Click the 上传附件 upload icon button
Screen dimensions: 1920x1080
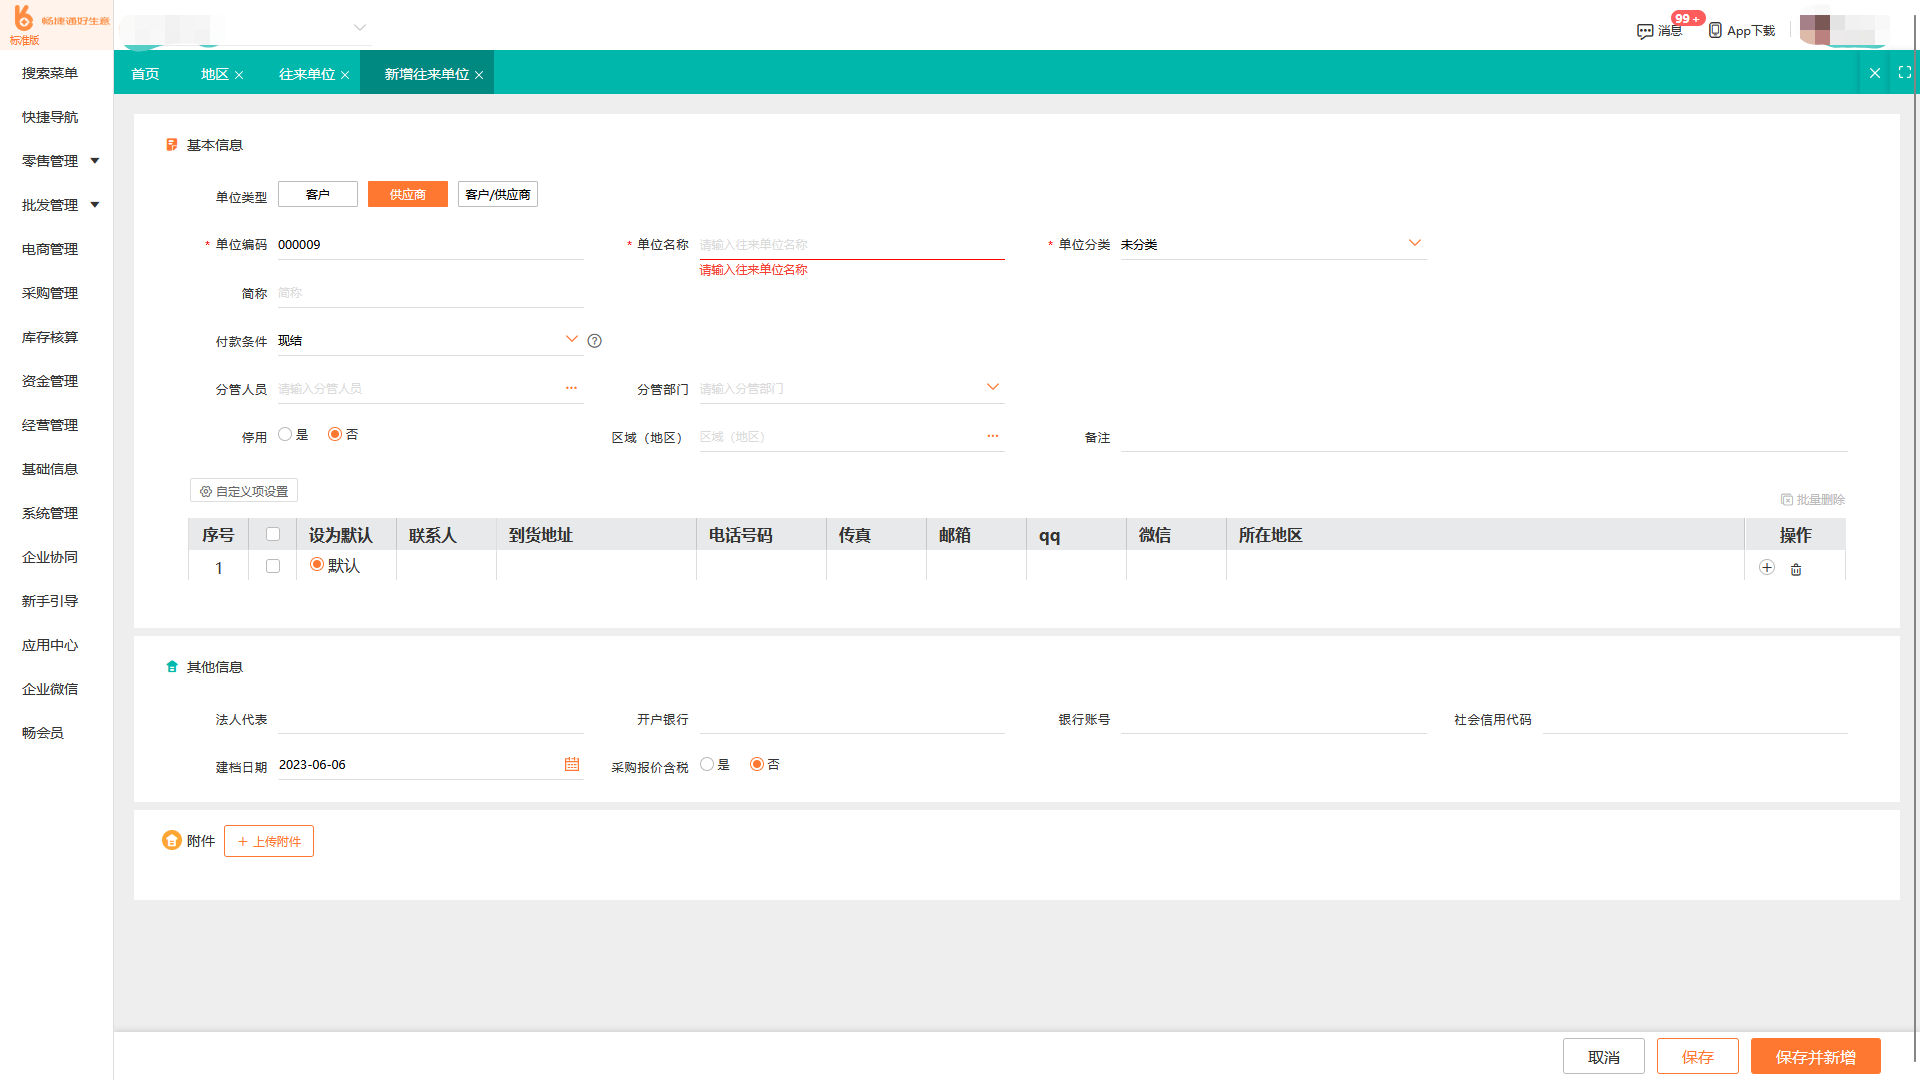click(269, 841)
